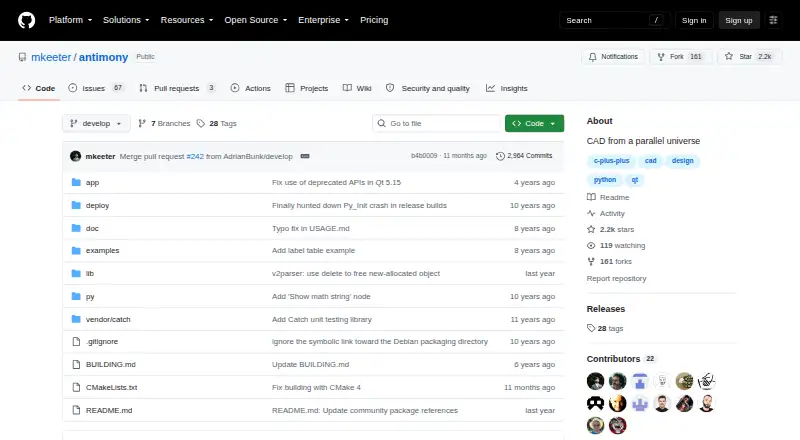This screenshot has width=800, height=440.
Task: Click the Sign in button
Action: coord(694,20)
